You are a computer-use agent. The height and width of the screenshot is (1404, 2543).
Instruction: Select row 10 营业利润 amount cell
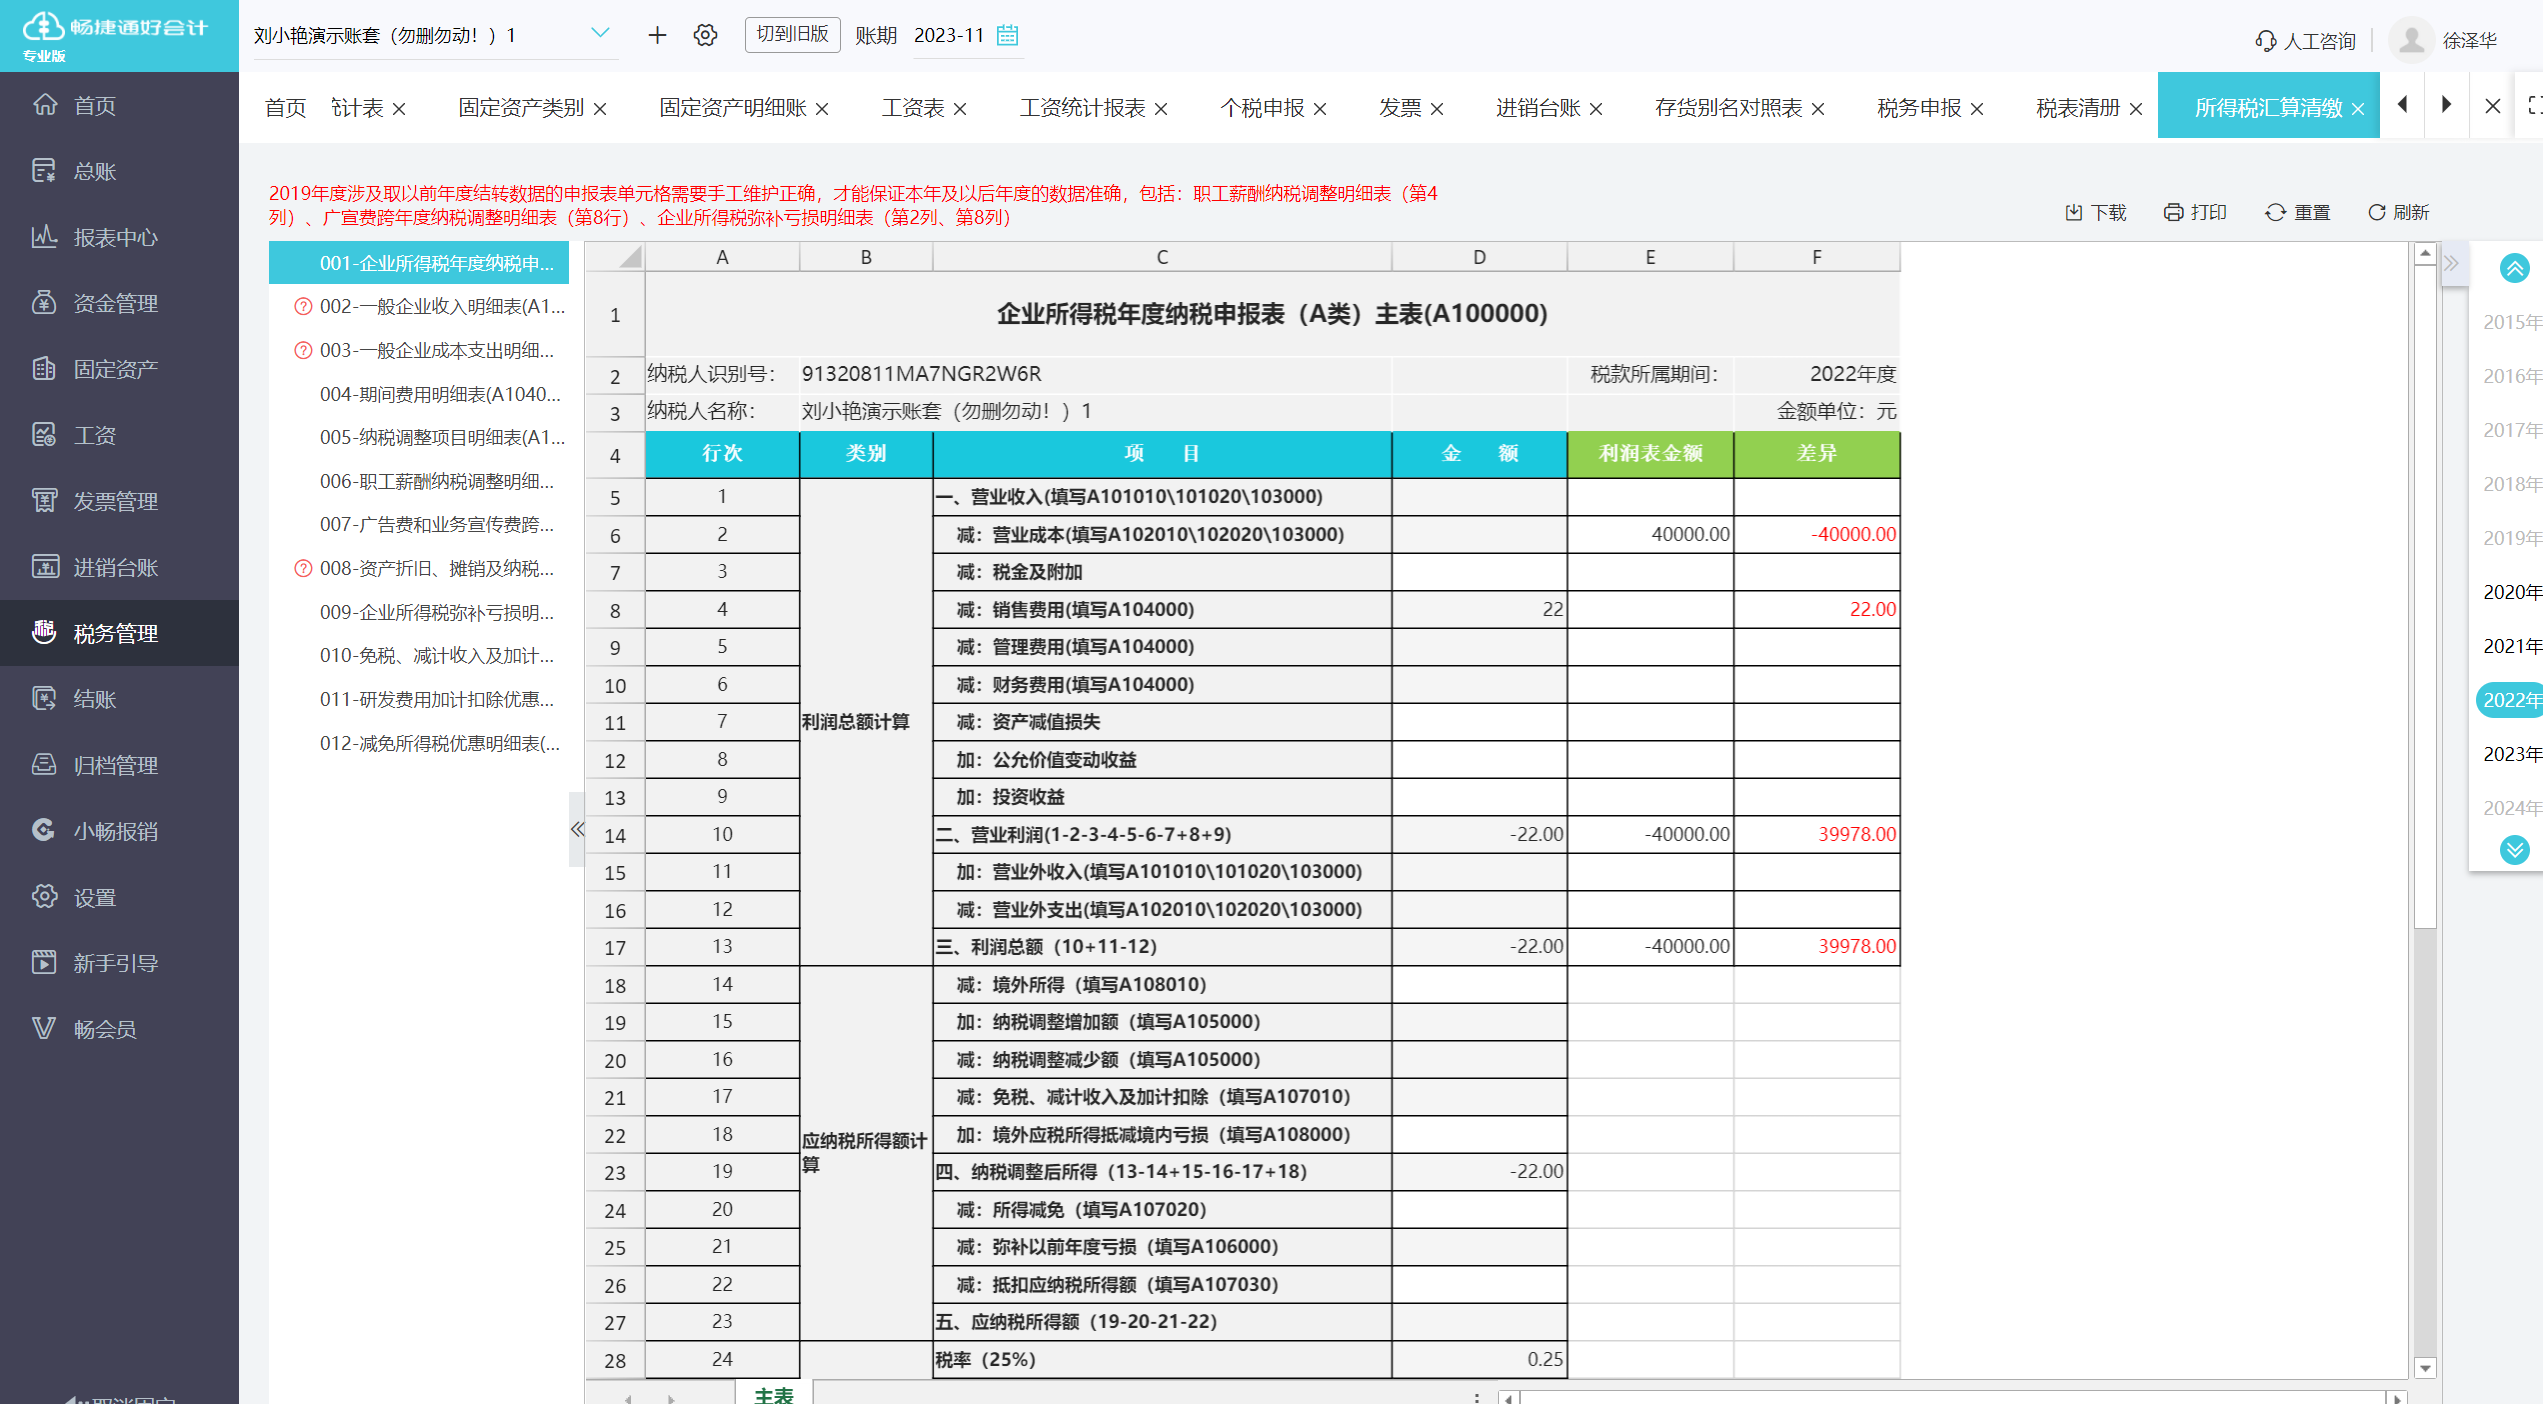(x=1478, y=833)
